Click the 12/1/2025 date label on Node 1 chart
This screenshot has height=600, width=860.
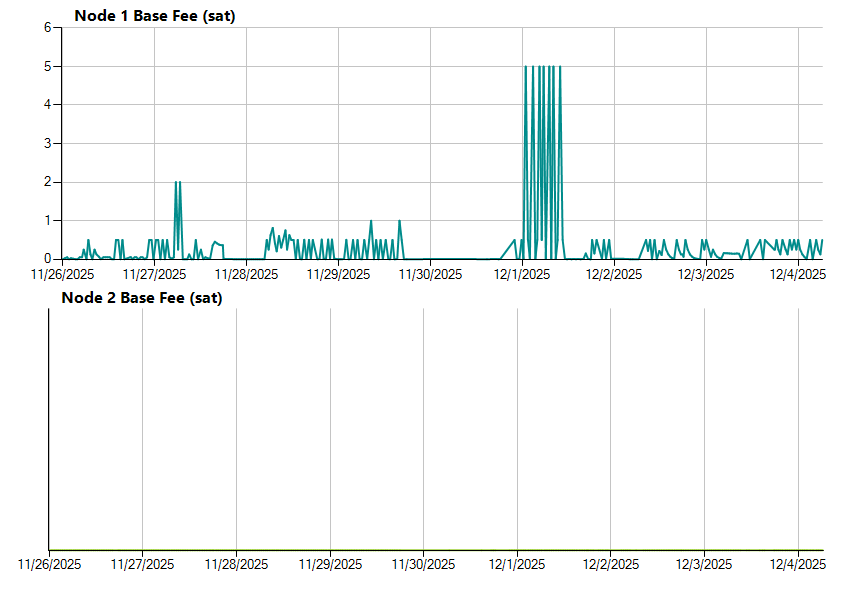tap(522, 273)
